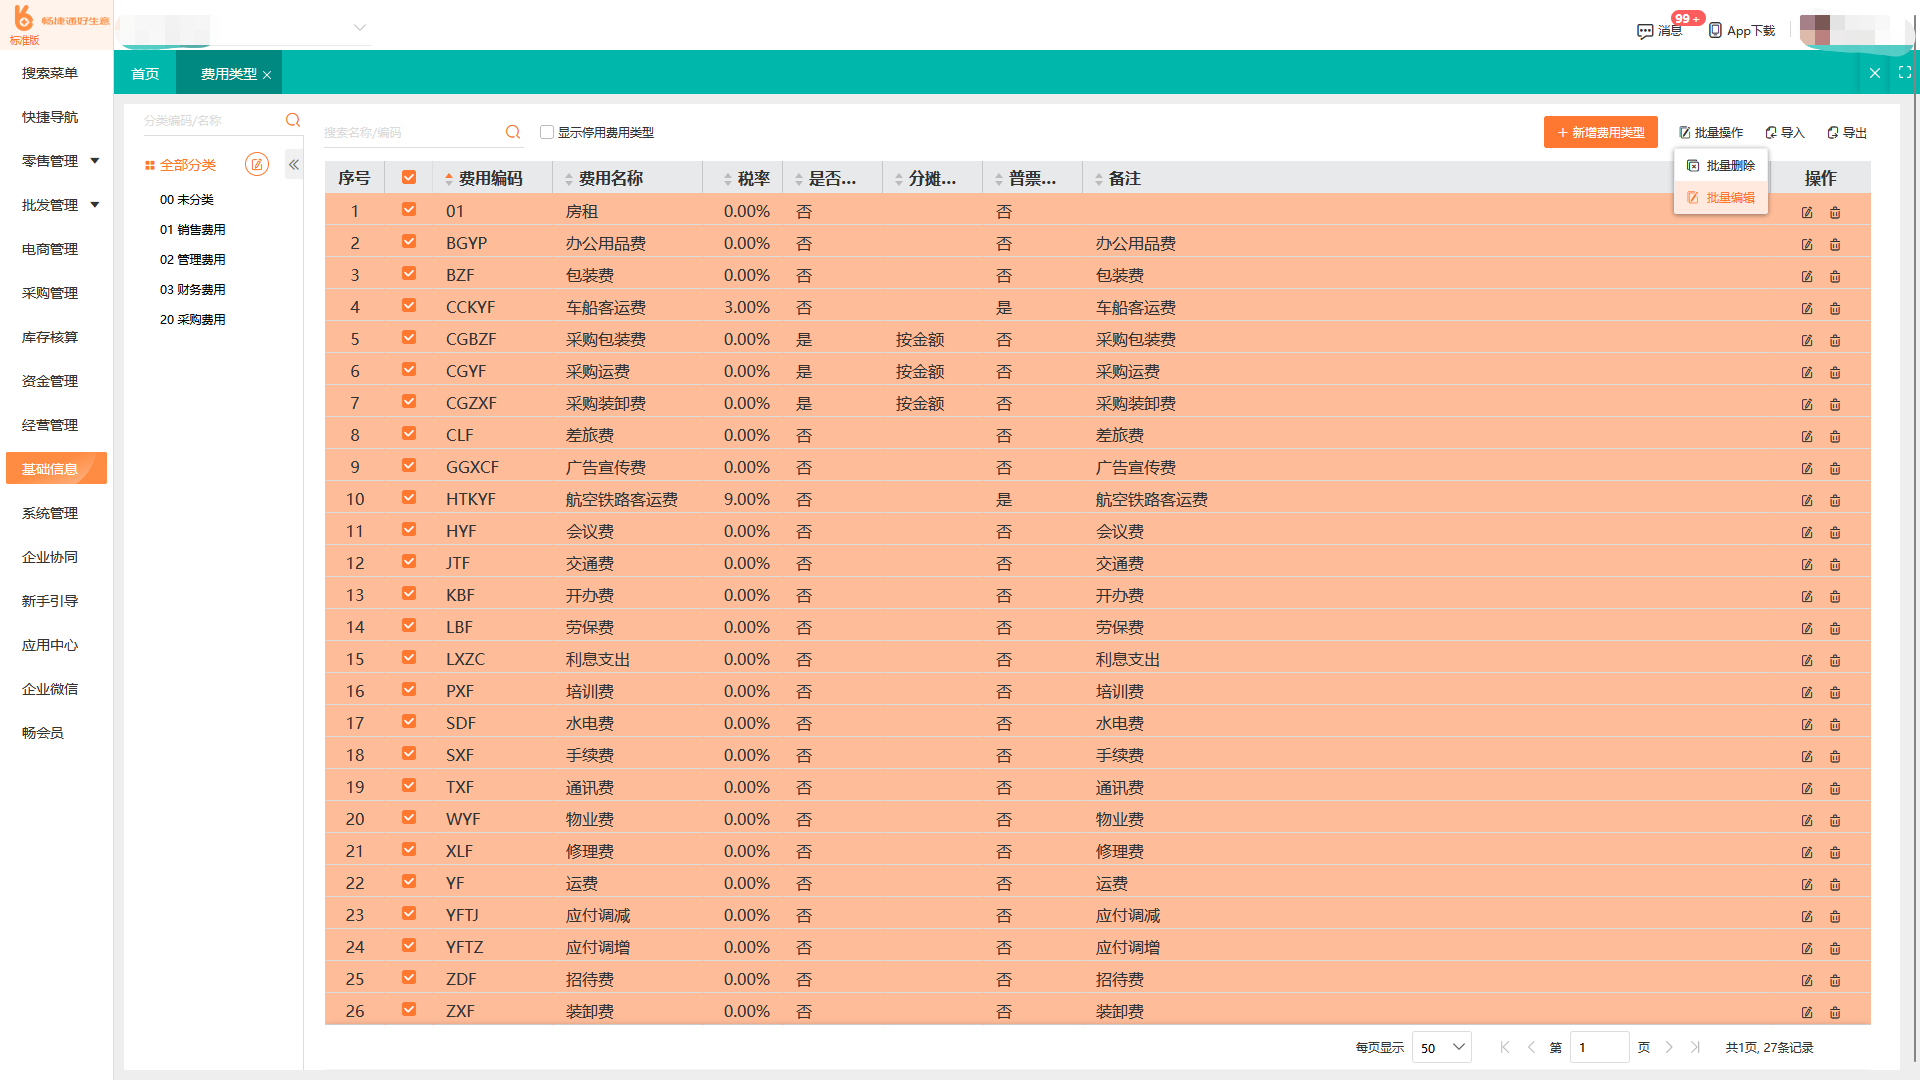
Task: Check the select-all checkbox in header
Action: [409, 177]
